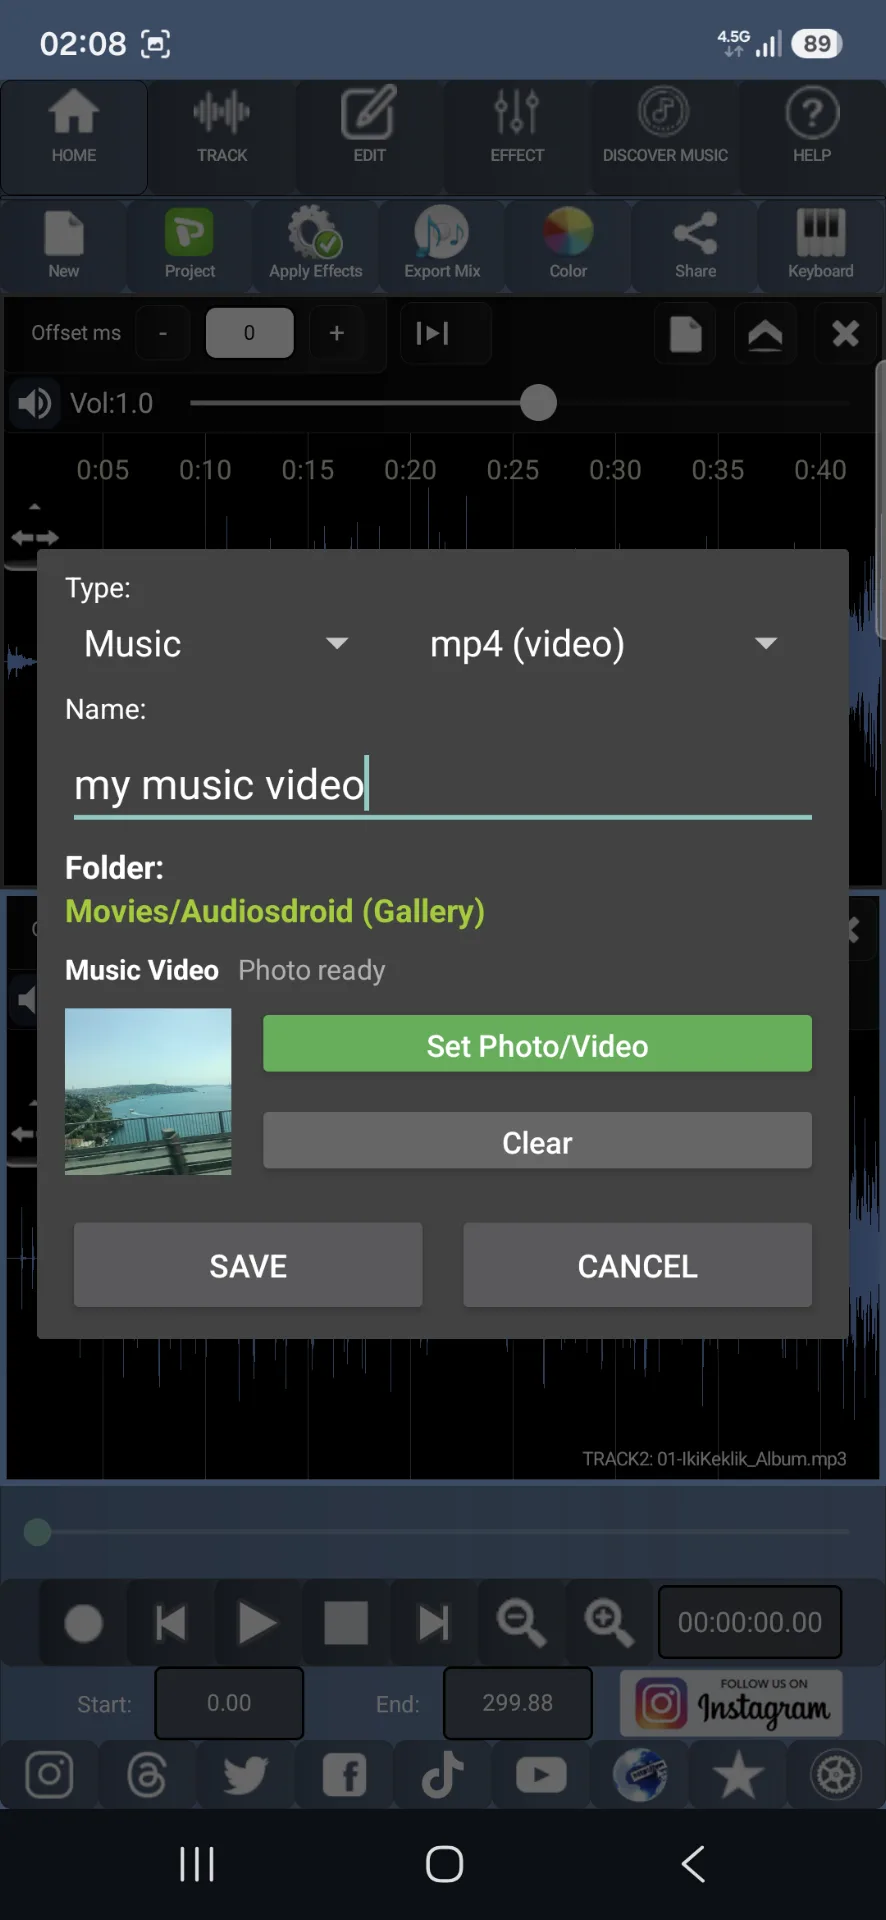This screenshot has height=1920, width=886.
Task: Open the Project icon
Action: pos(190,245)
